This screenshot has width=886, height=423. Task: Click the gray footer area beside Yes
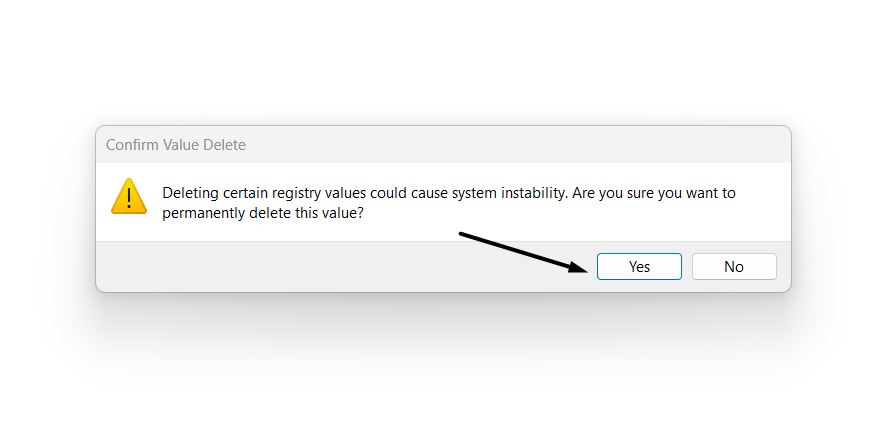339,267
